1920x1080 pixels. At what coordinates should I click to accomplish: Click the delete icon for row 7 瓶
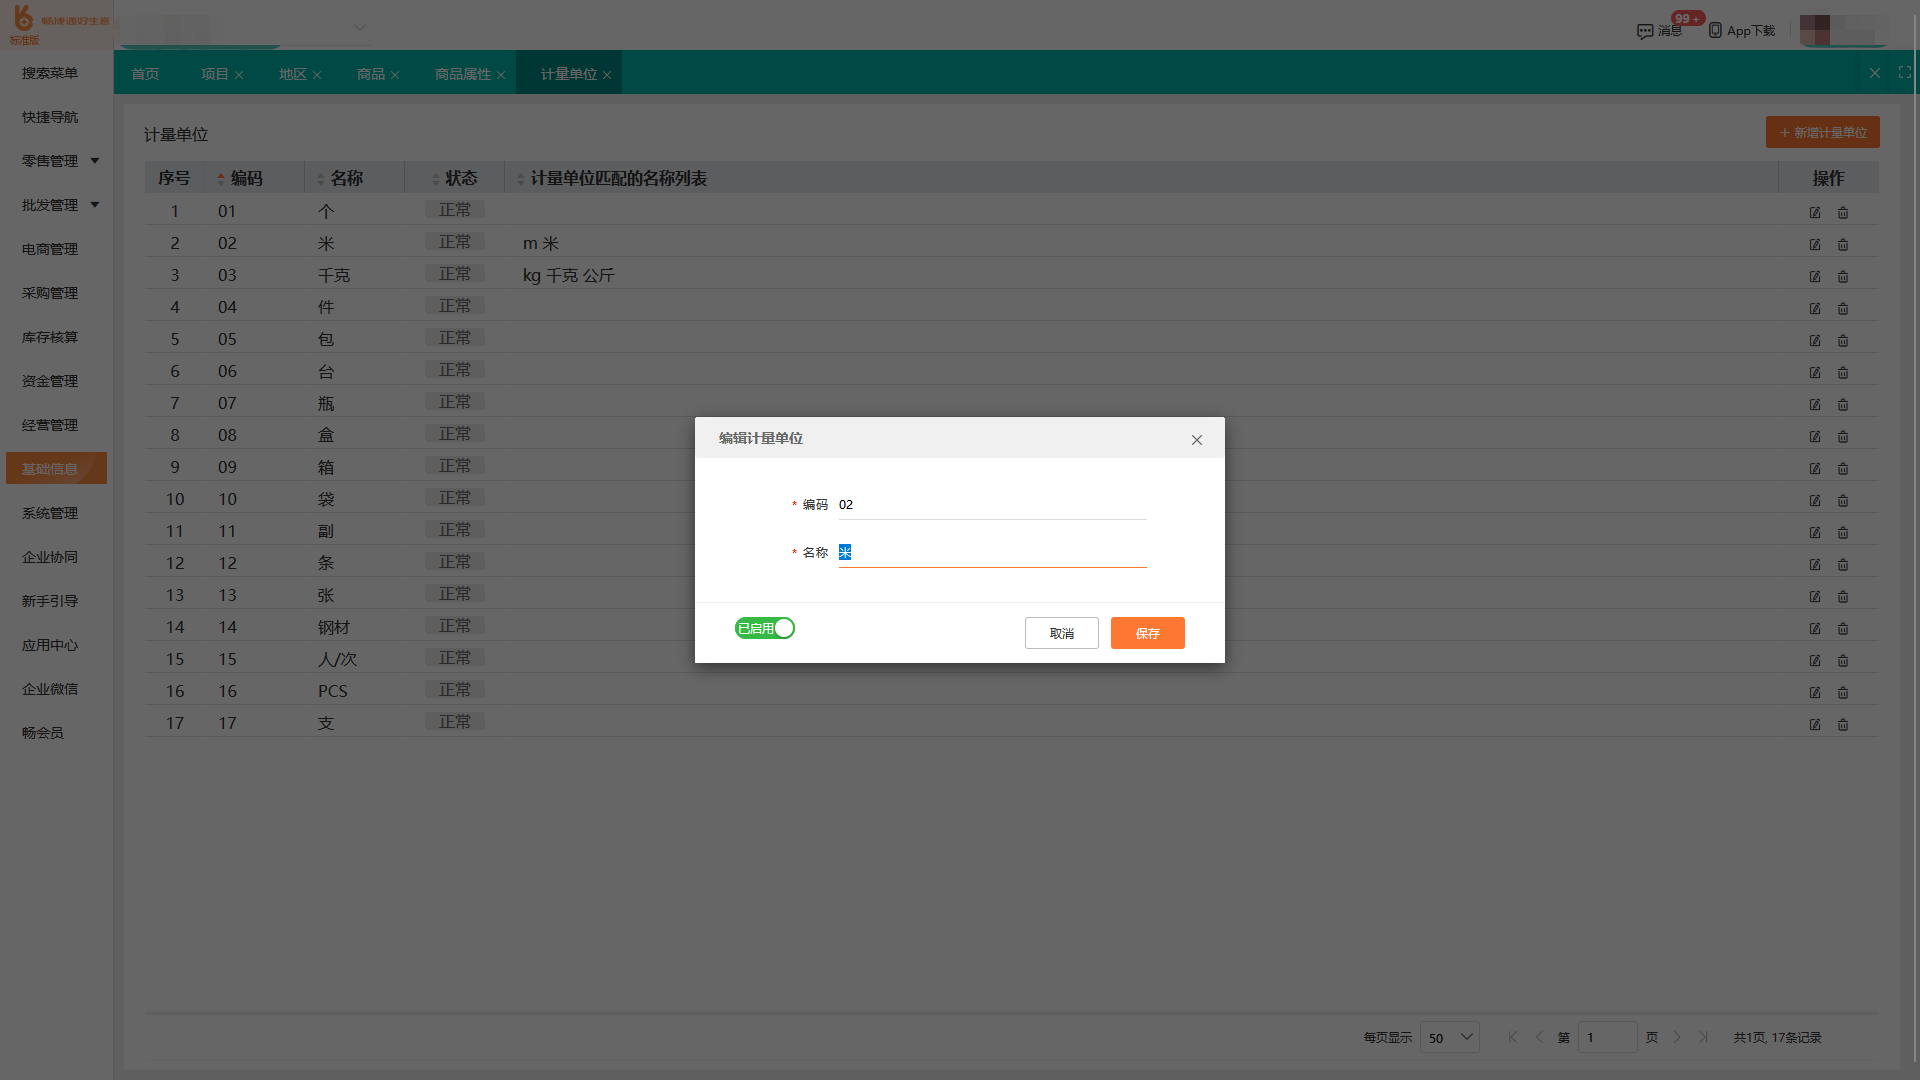(1842, 404)
